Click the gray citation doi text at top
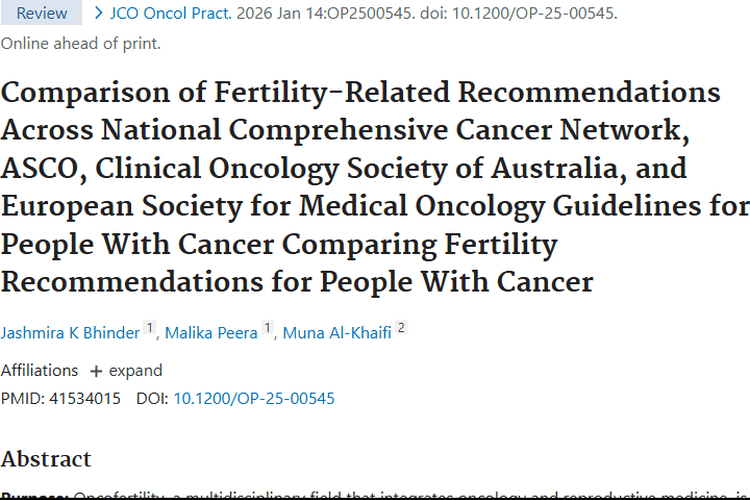The width and height of the screenshot is (750, 500). coord(518,13)
